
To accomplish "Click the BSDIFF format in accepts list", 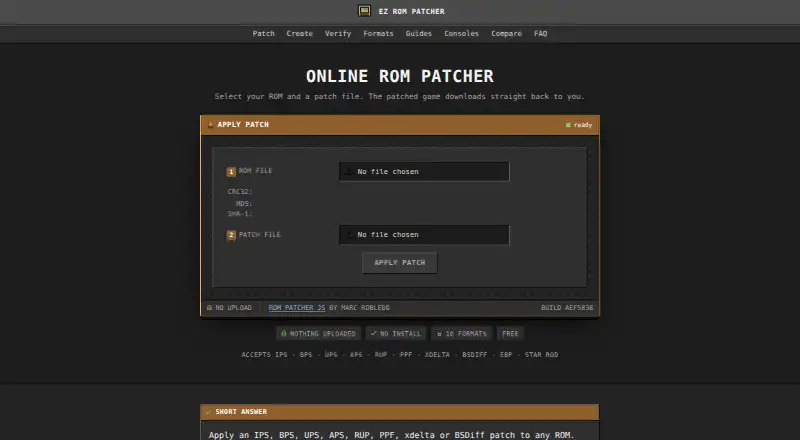I will (x=474, y=355).
